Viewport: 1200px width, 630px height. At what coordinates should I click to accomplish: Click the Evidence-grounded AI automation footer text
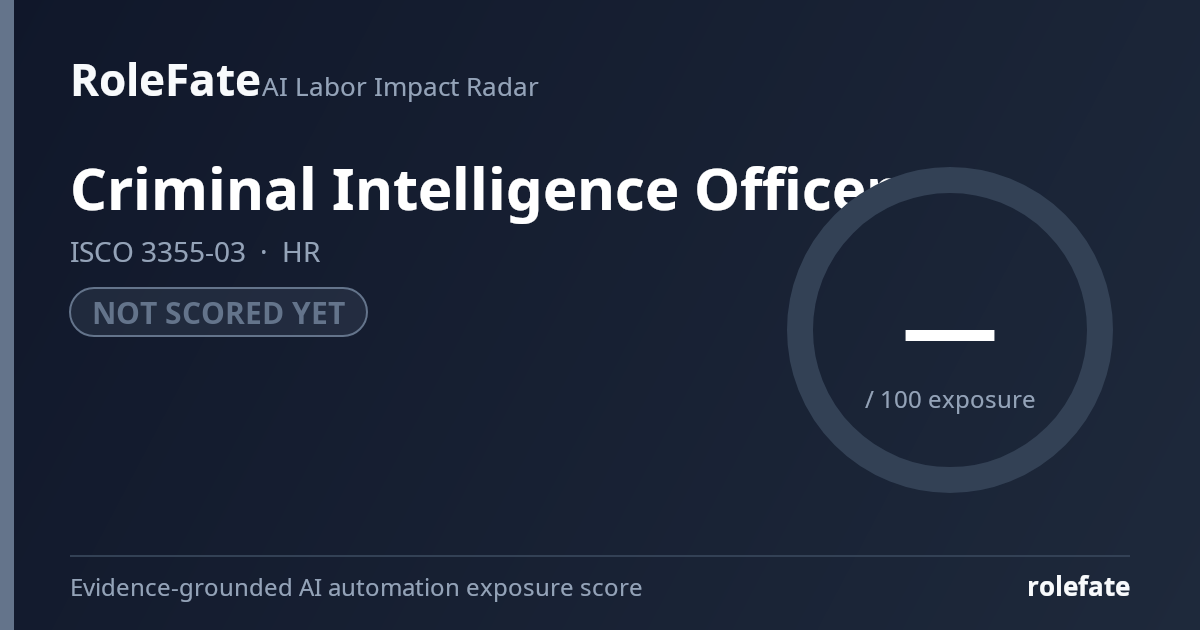[x=356, y=587]
